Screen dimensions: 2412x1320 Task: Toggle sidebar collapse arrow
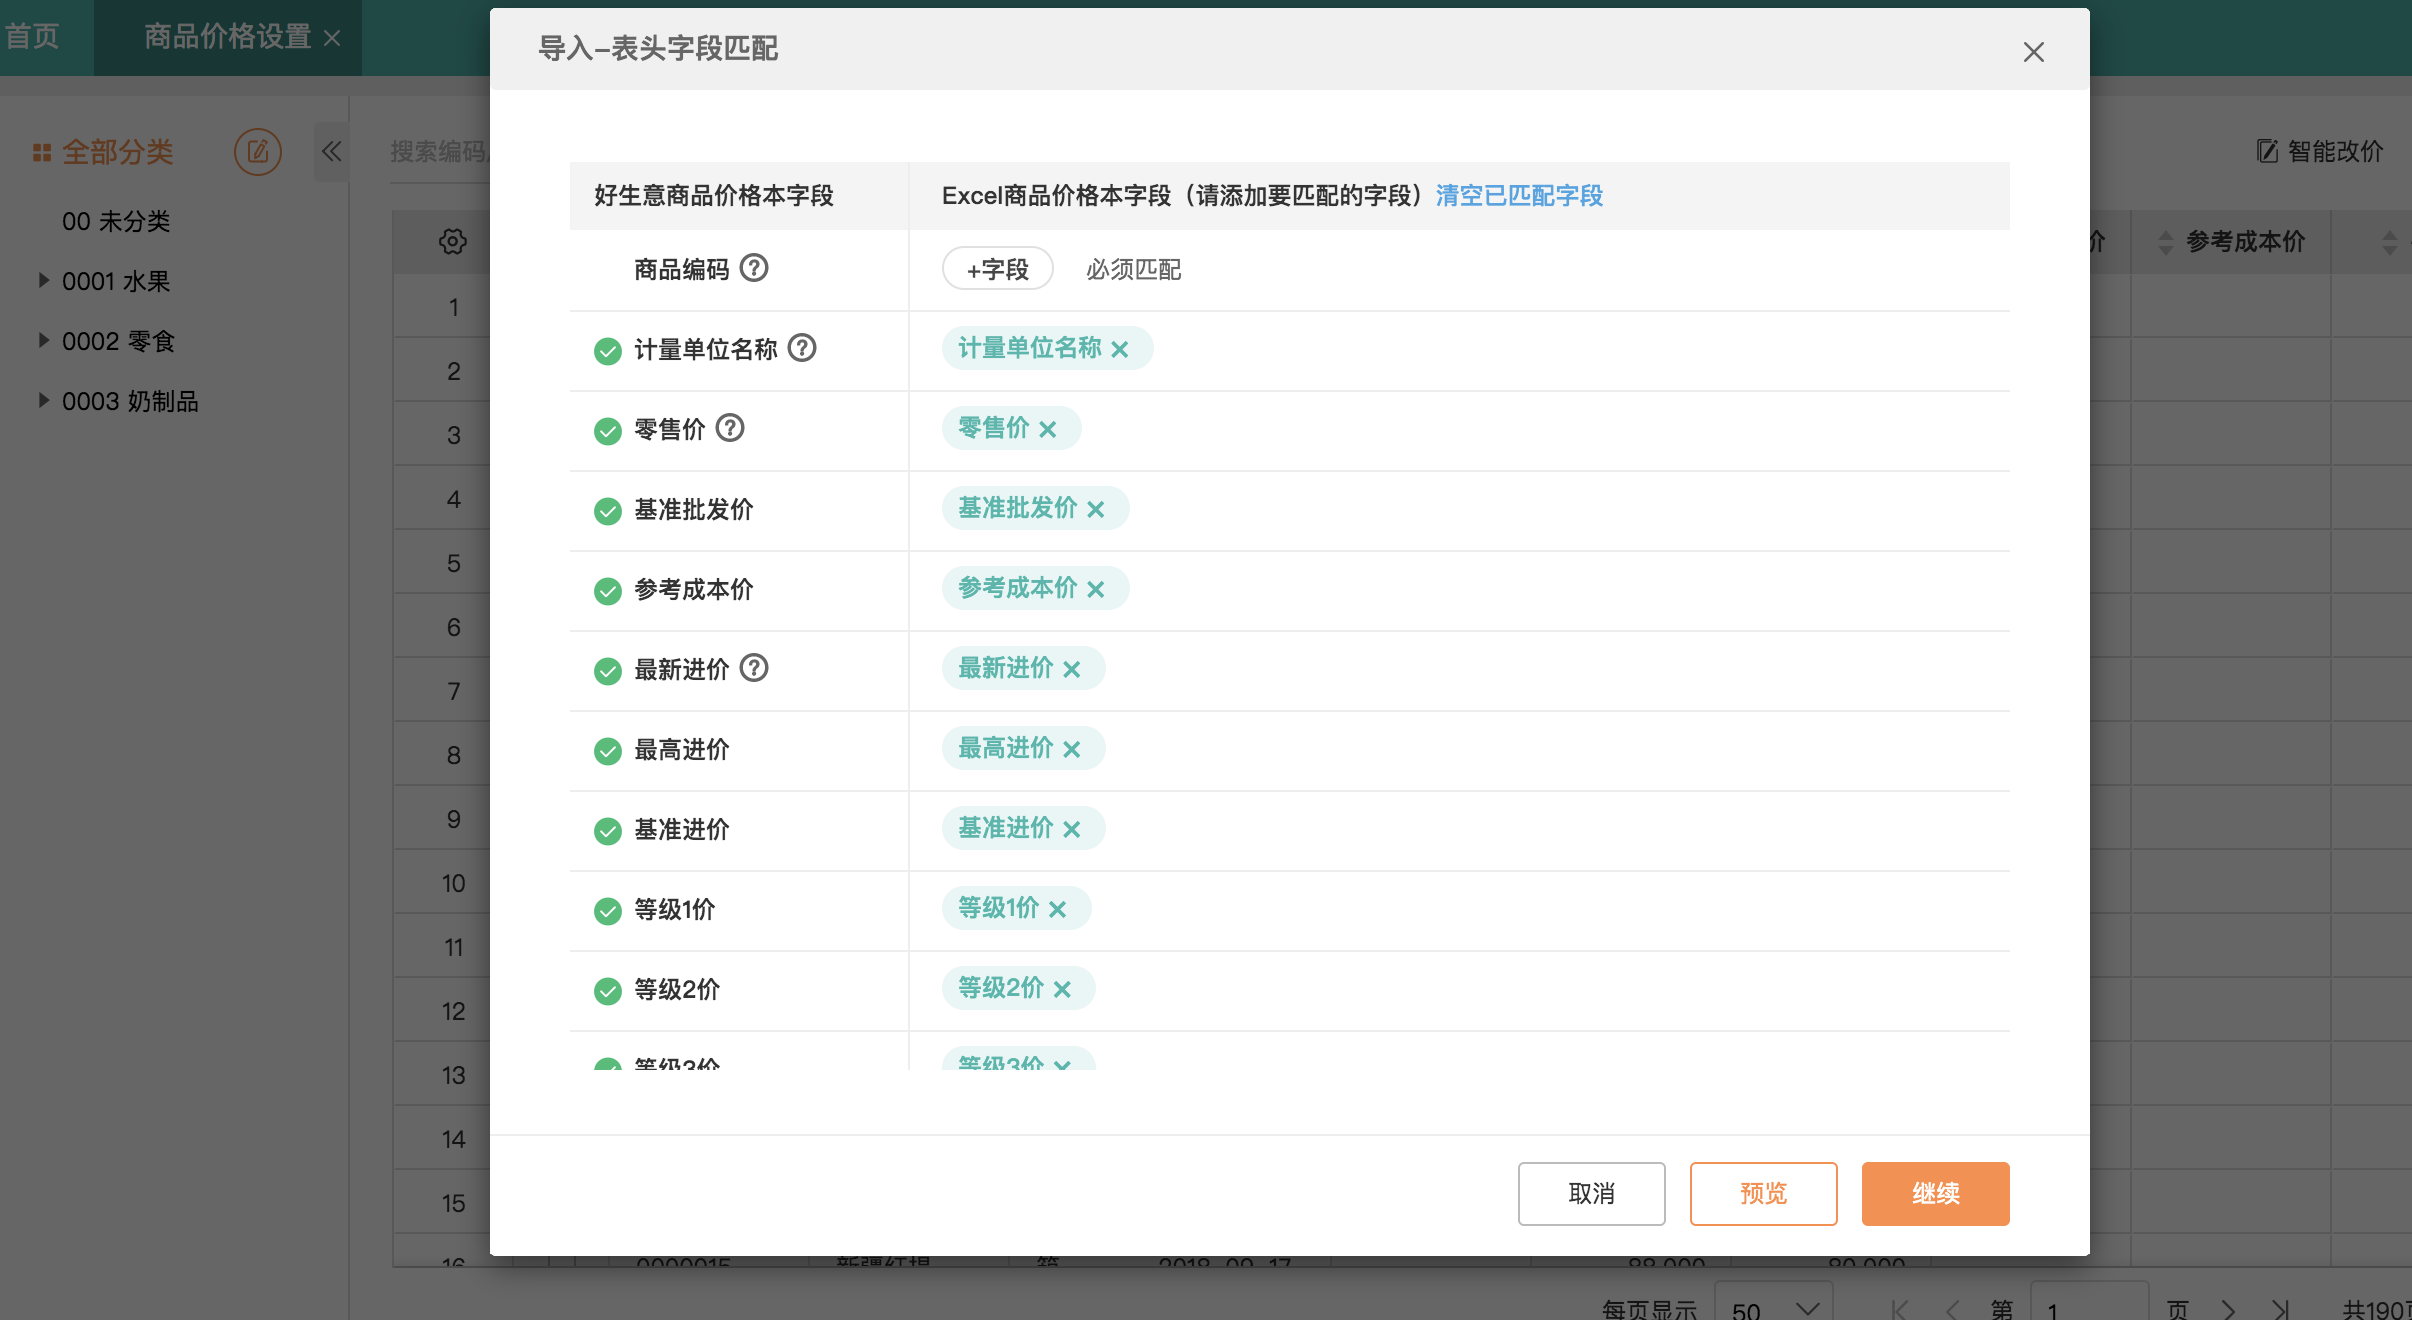pyautogui.click(x=332, y=151)
